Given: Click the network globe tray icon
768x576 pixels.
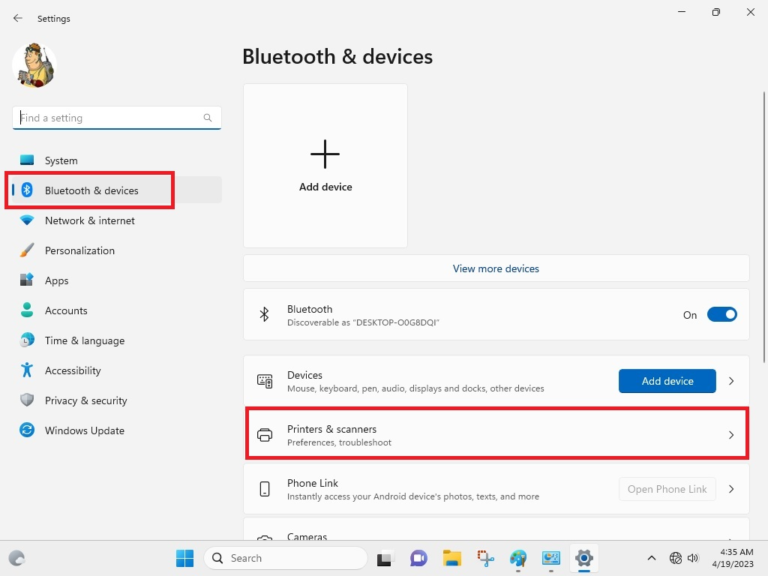Looking at the screenshot, I should pyautogui.click(x=675, y=558).
